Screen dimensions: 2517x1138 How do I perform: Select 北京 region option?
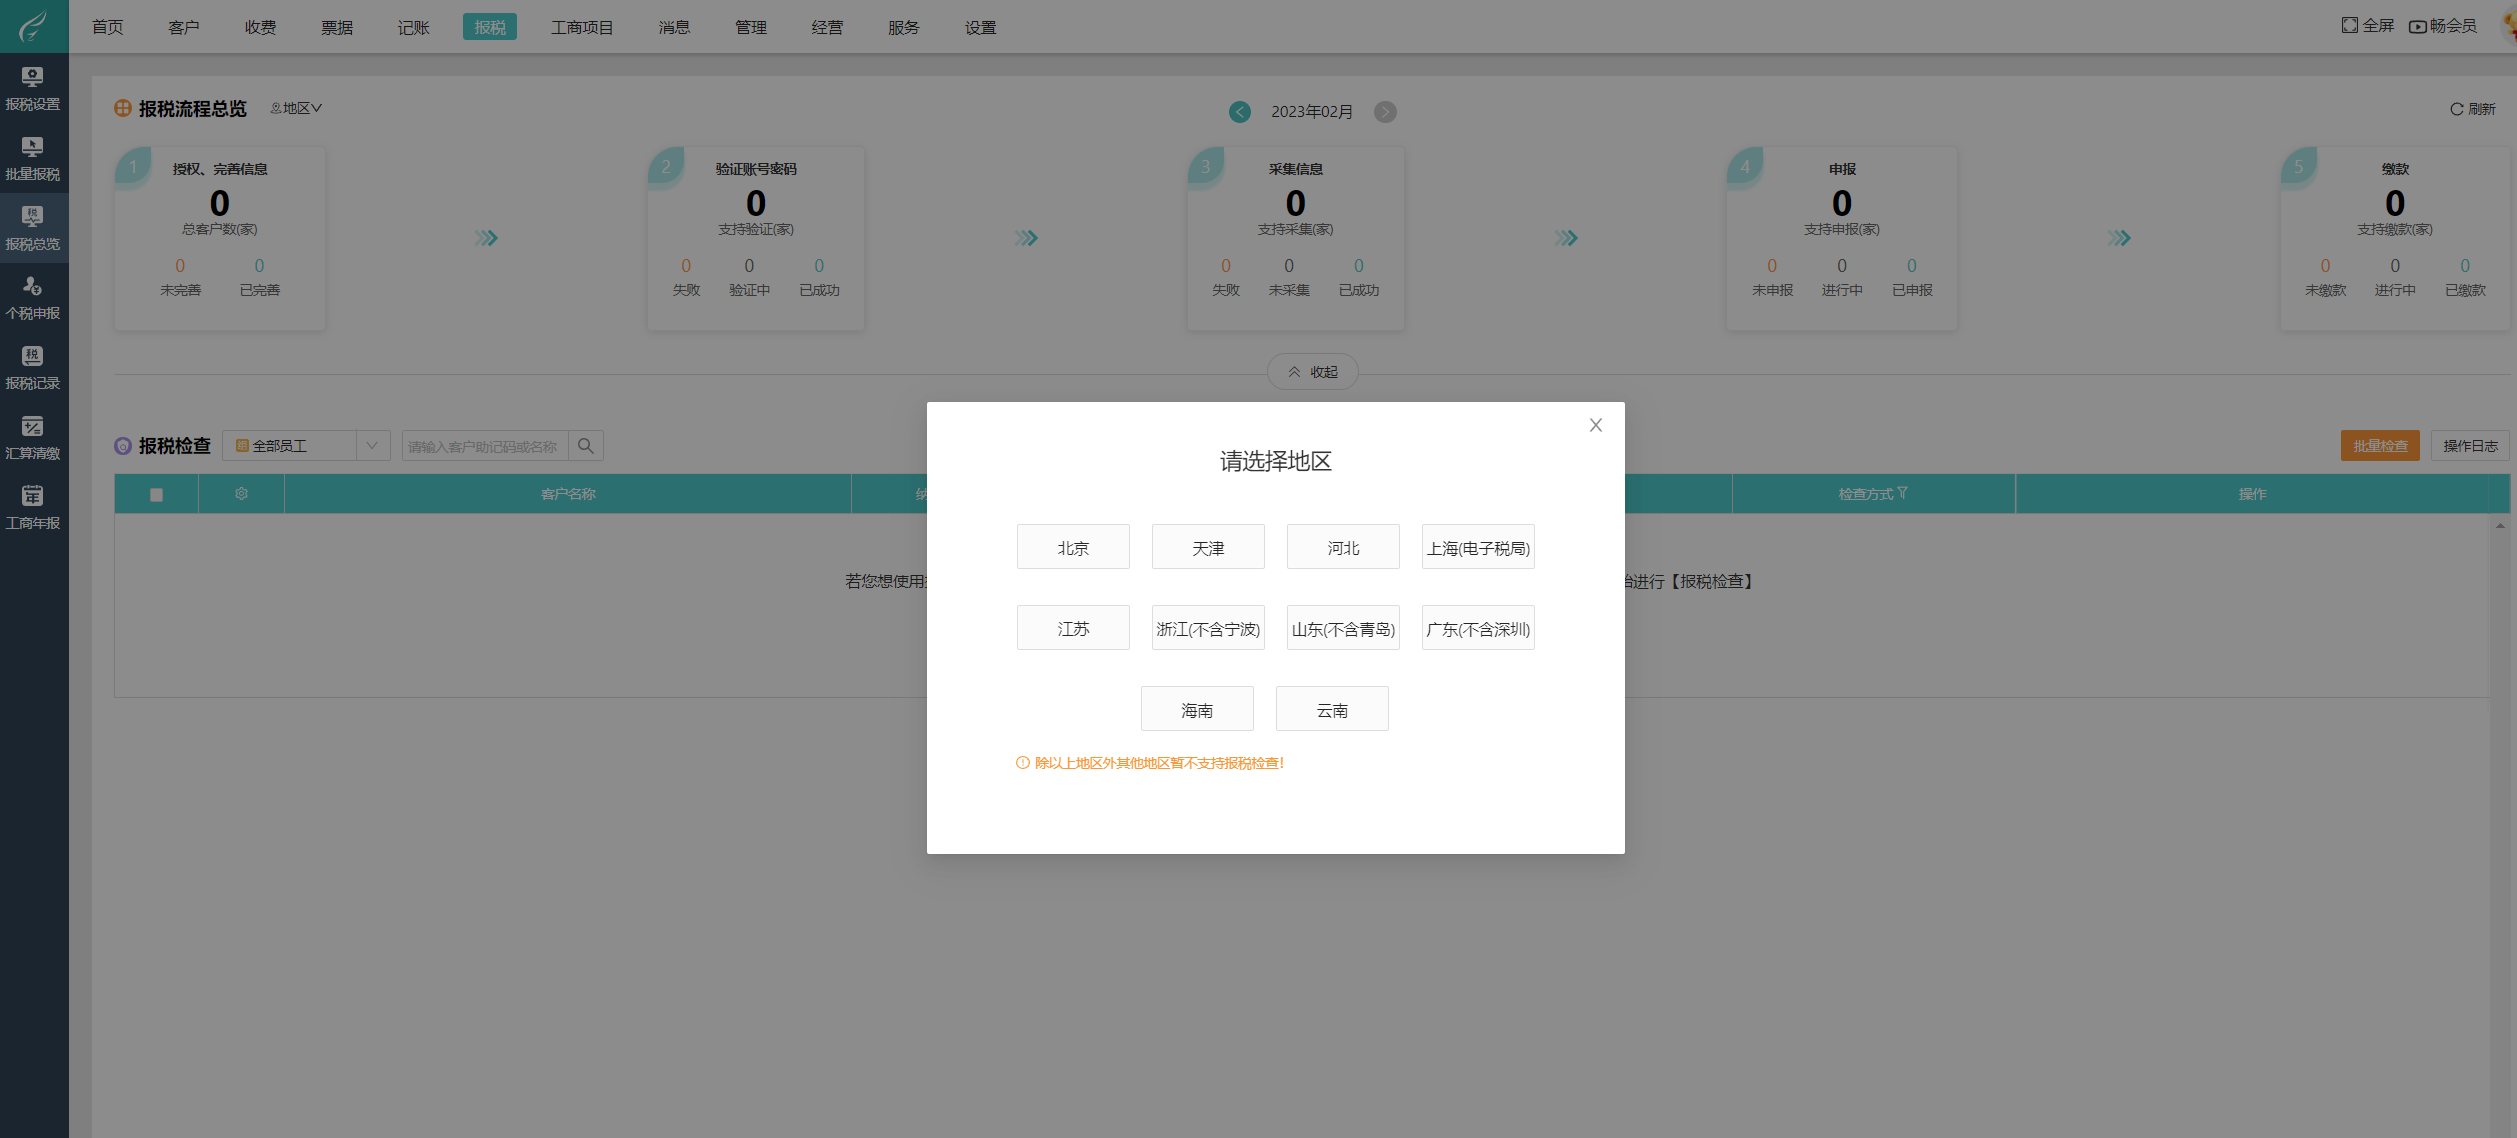coord(1074,547)
